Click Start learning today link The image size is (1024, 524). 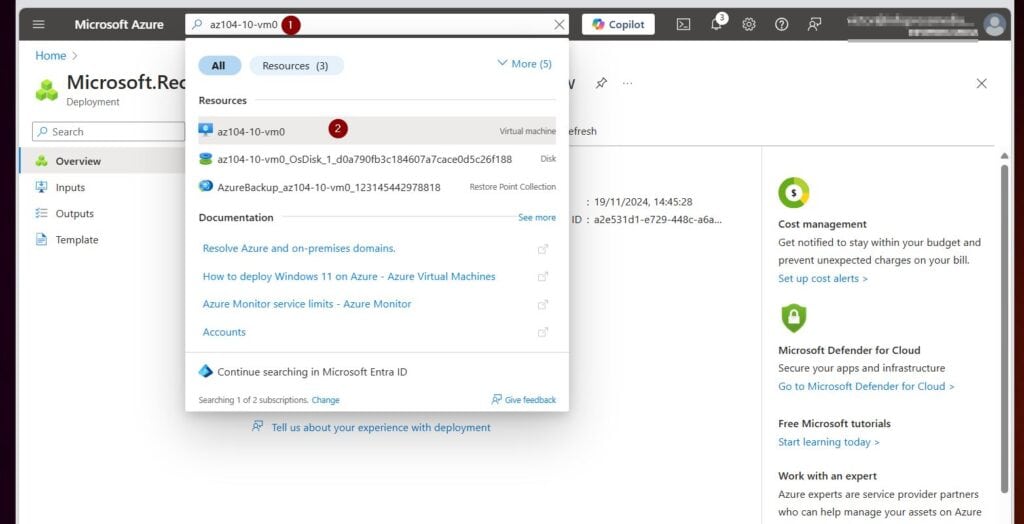point(829,442)
